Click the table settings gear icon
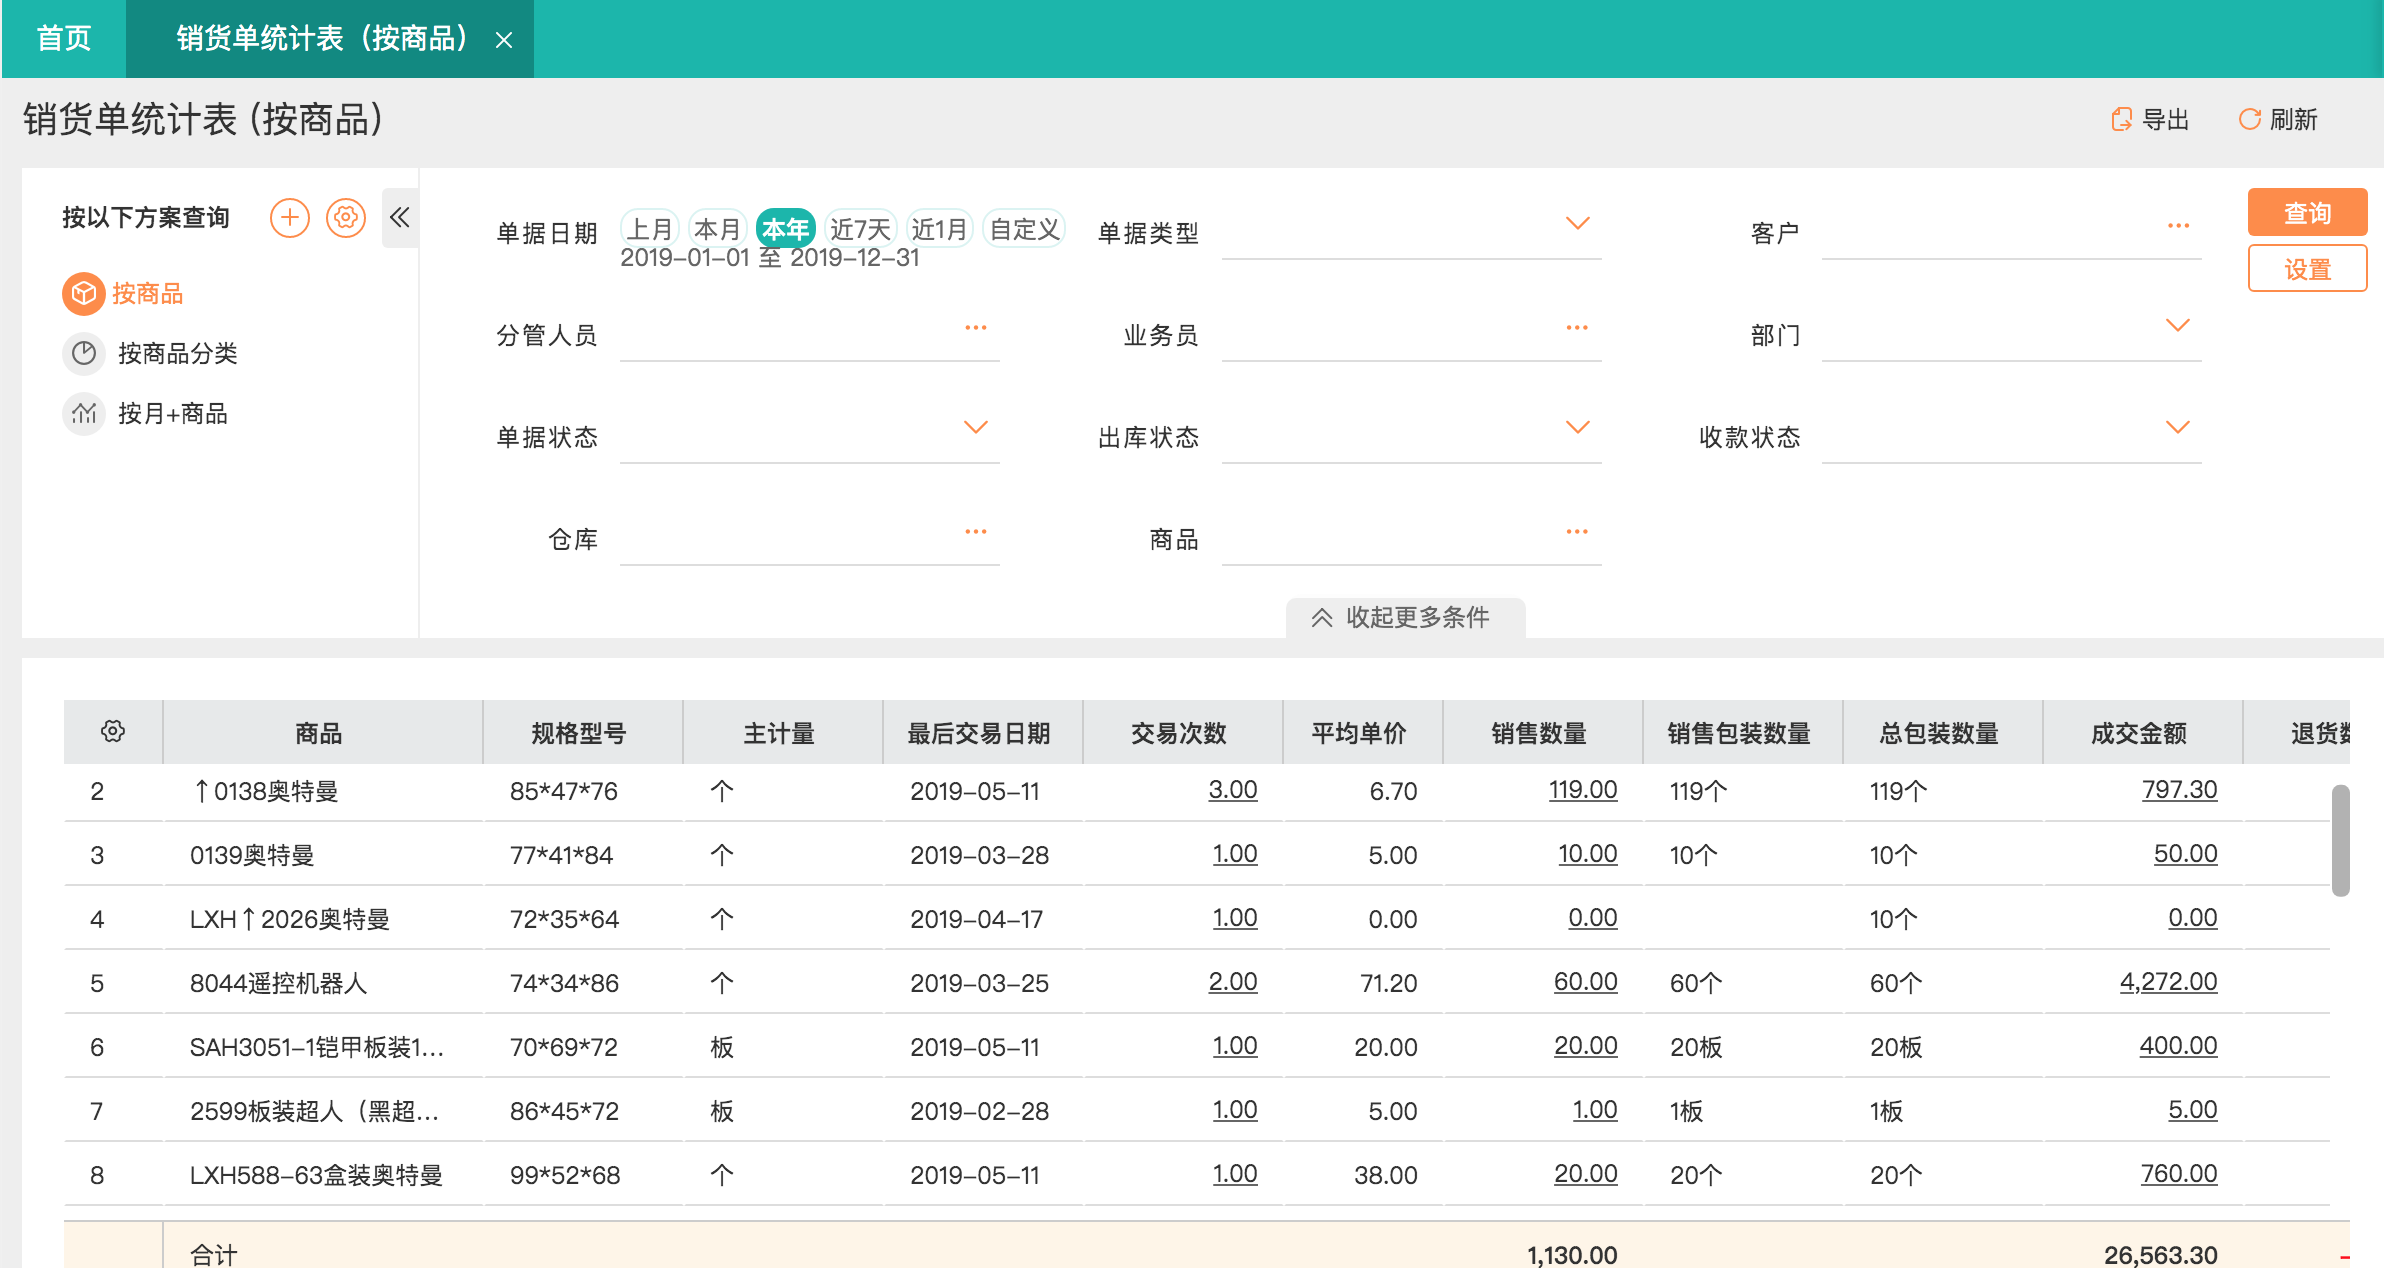Screen dimensions: 2384x1268 click(x=112, y=730)
